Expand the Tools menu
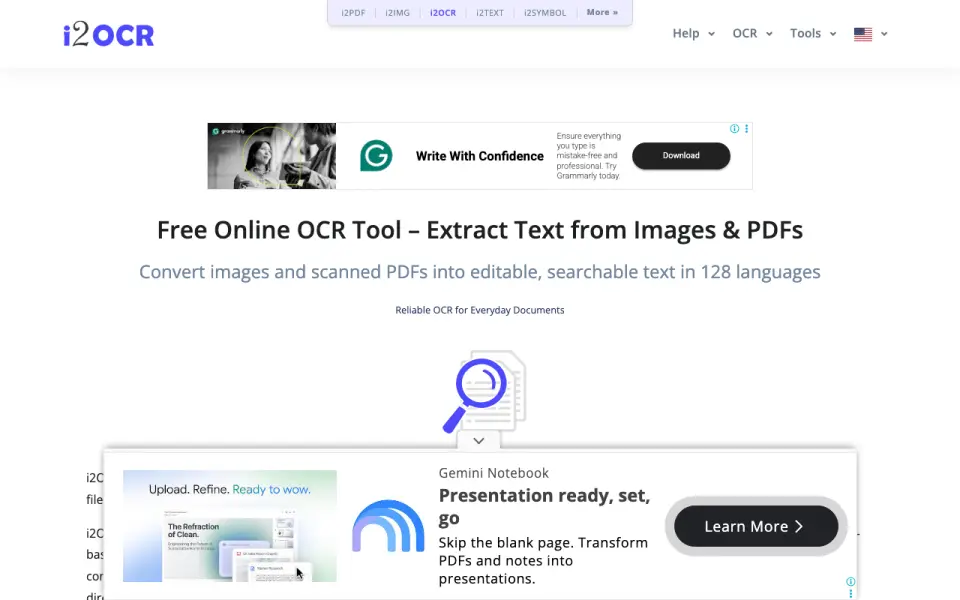Screen dimensions: 960x600 coord(813,34)
